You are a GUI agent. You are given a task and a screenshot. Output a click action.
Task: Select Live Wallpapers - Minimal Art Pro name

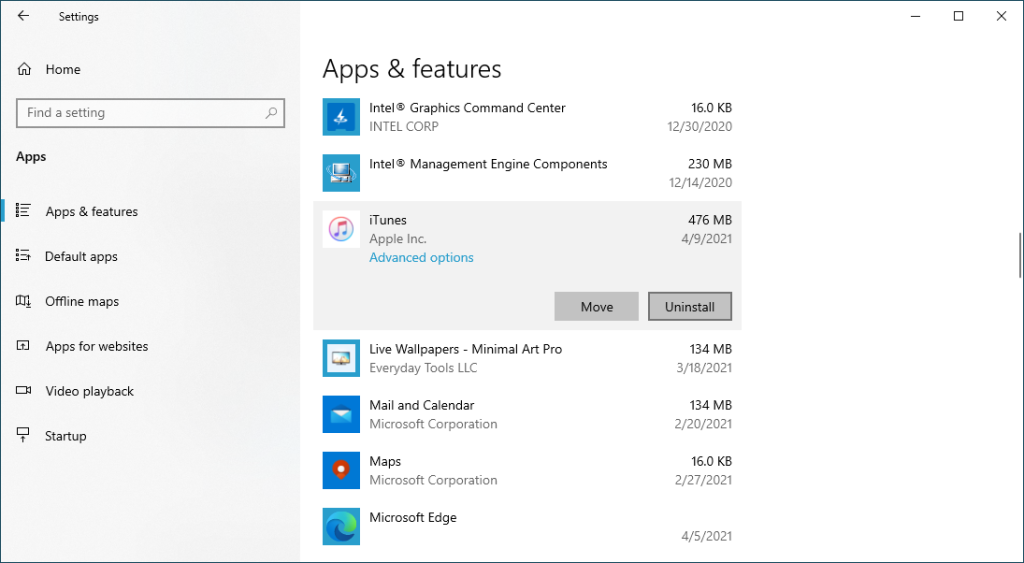click(x=465, y=349)
